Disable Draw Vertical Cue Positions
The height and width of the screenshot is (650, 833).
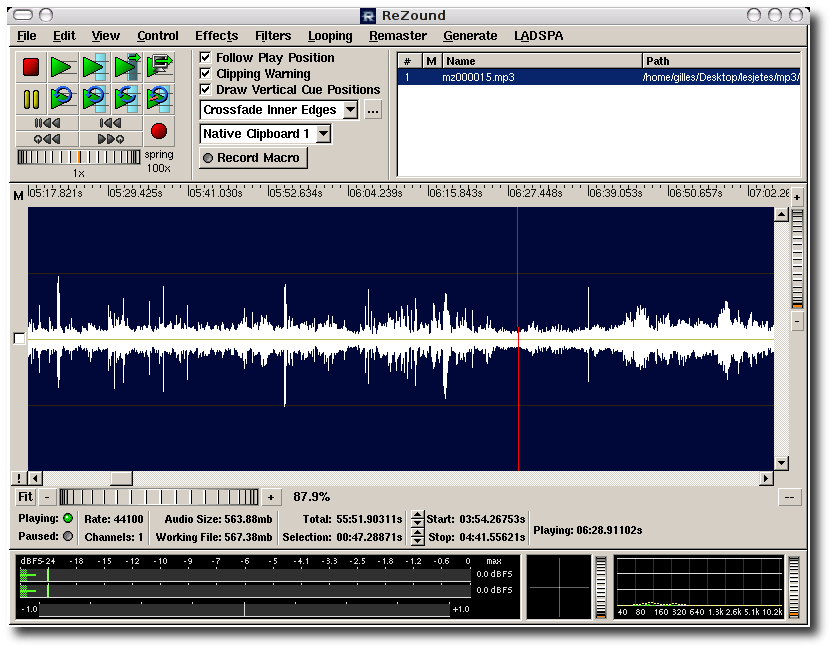click(206, 90)
